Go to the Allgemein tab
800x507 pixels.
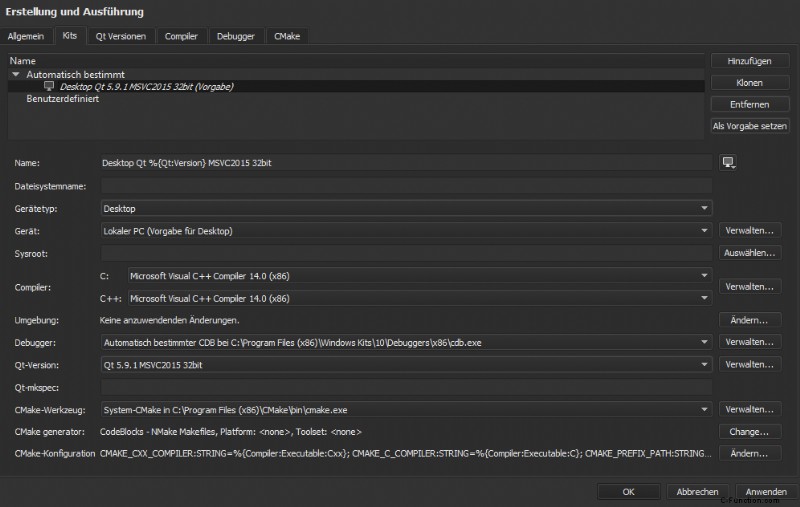[x=27, y=36]
